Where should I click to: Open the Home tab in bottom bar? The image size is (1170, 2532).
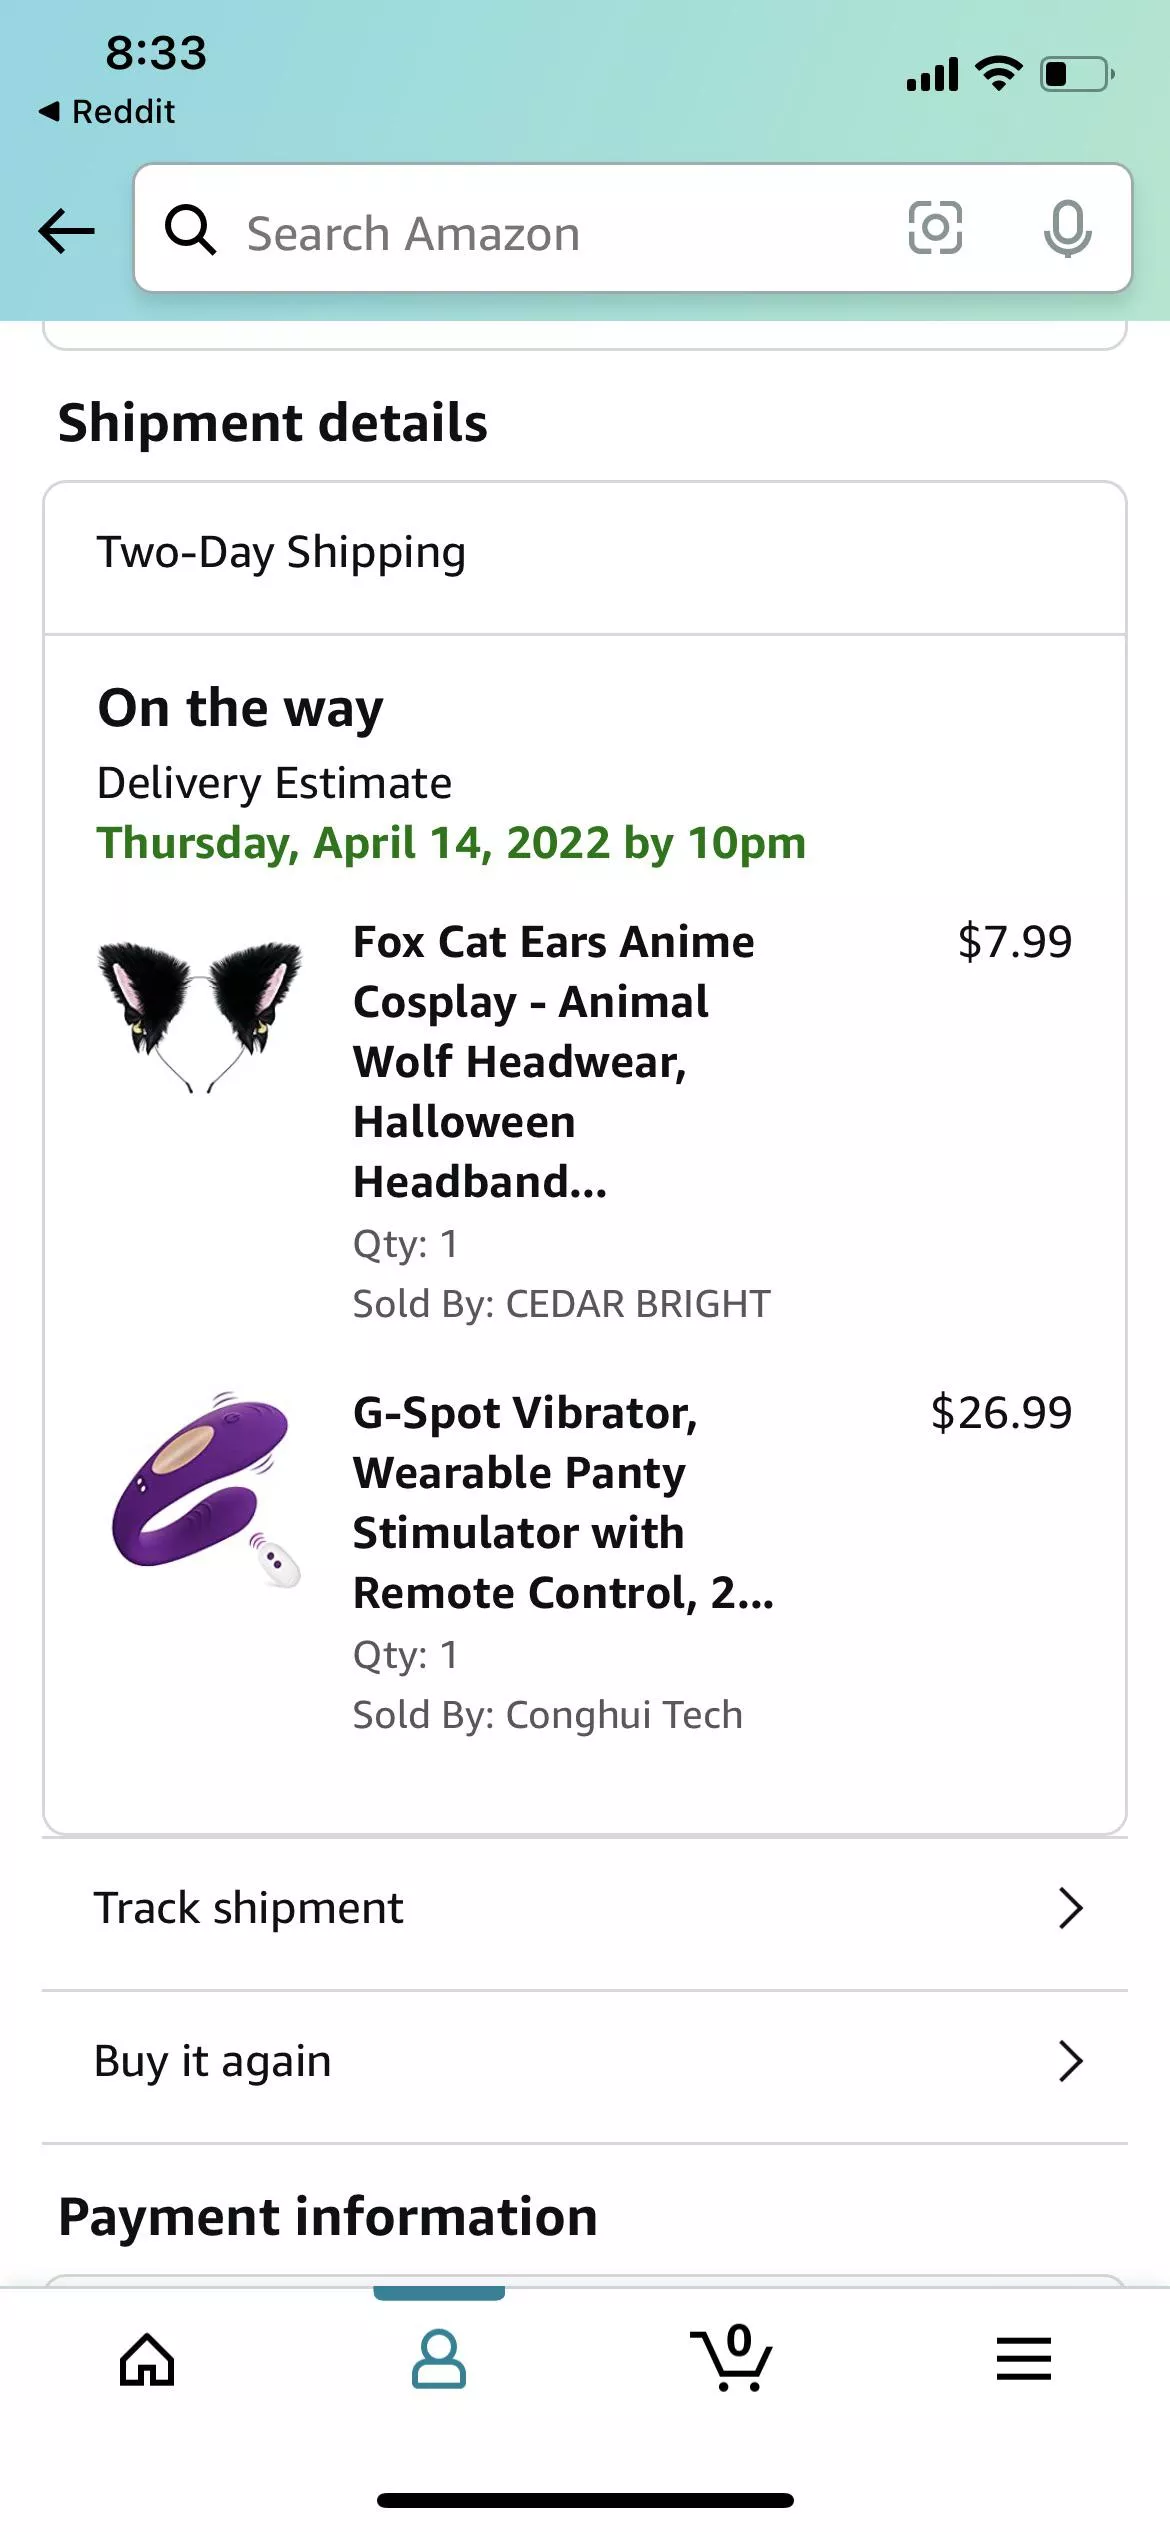point(147,2360)
